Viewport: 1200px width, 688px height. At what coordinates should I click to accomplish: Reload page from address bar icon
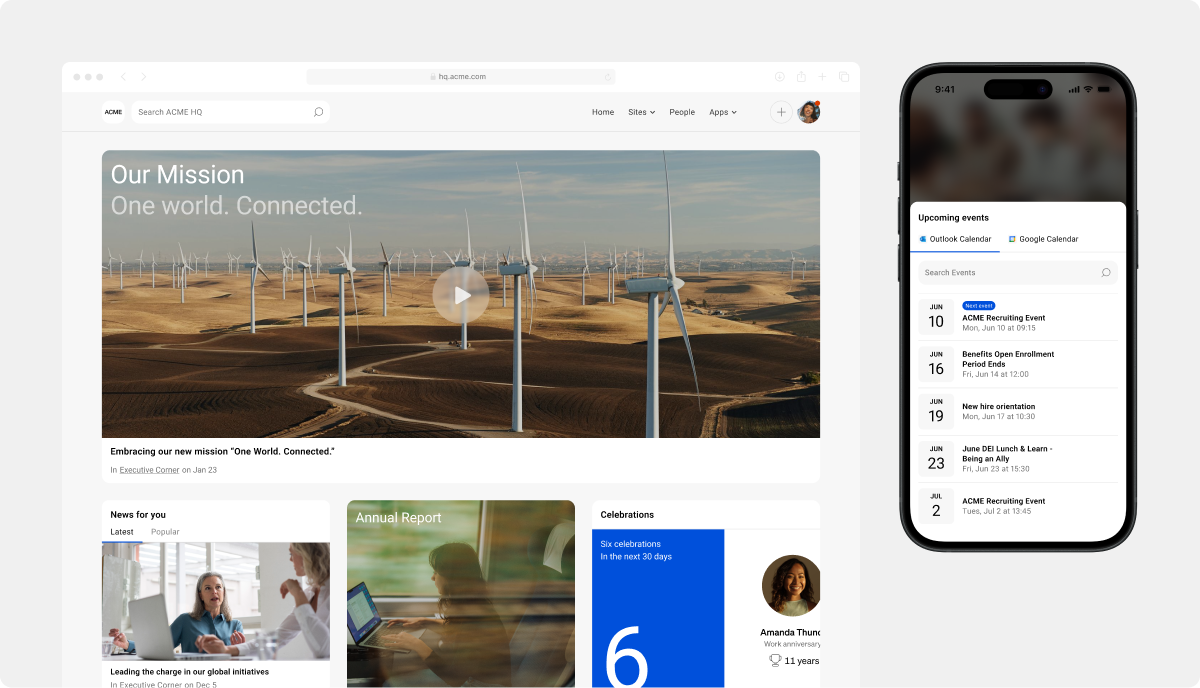tap(607, 77)
